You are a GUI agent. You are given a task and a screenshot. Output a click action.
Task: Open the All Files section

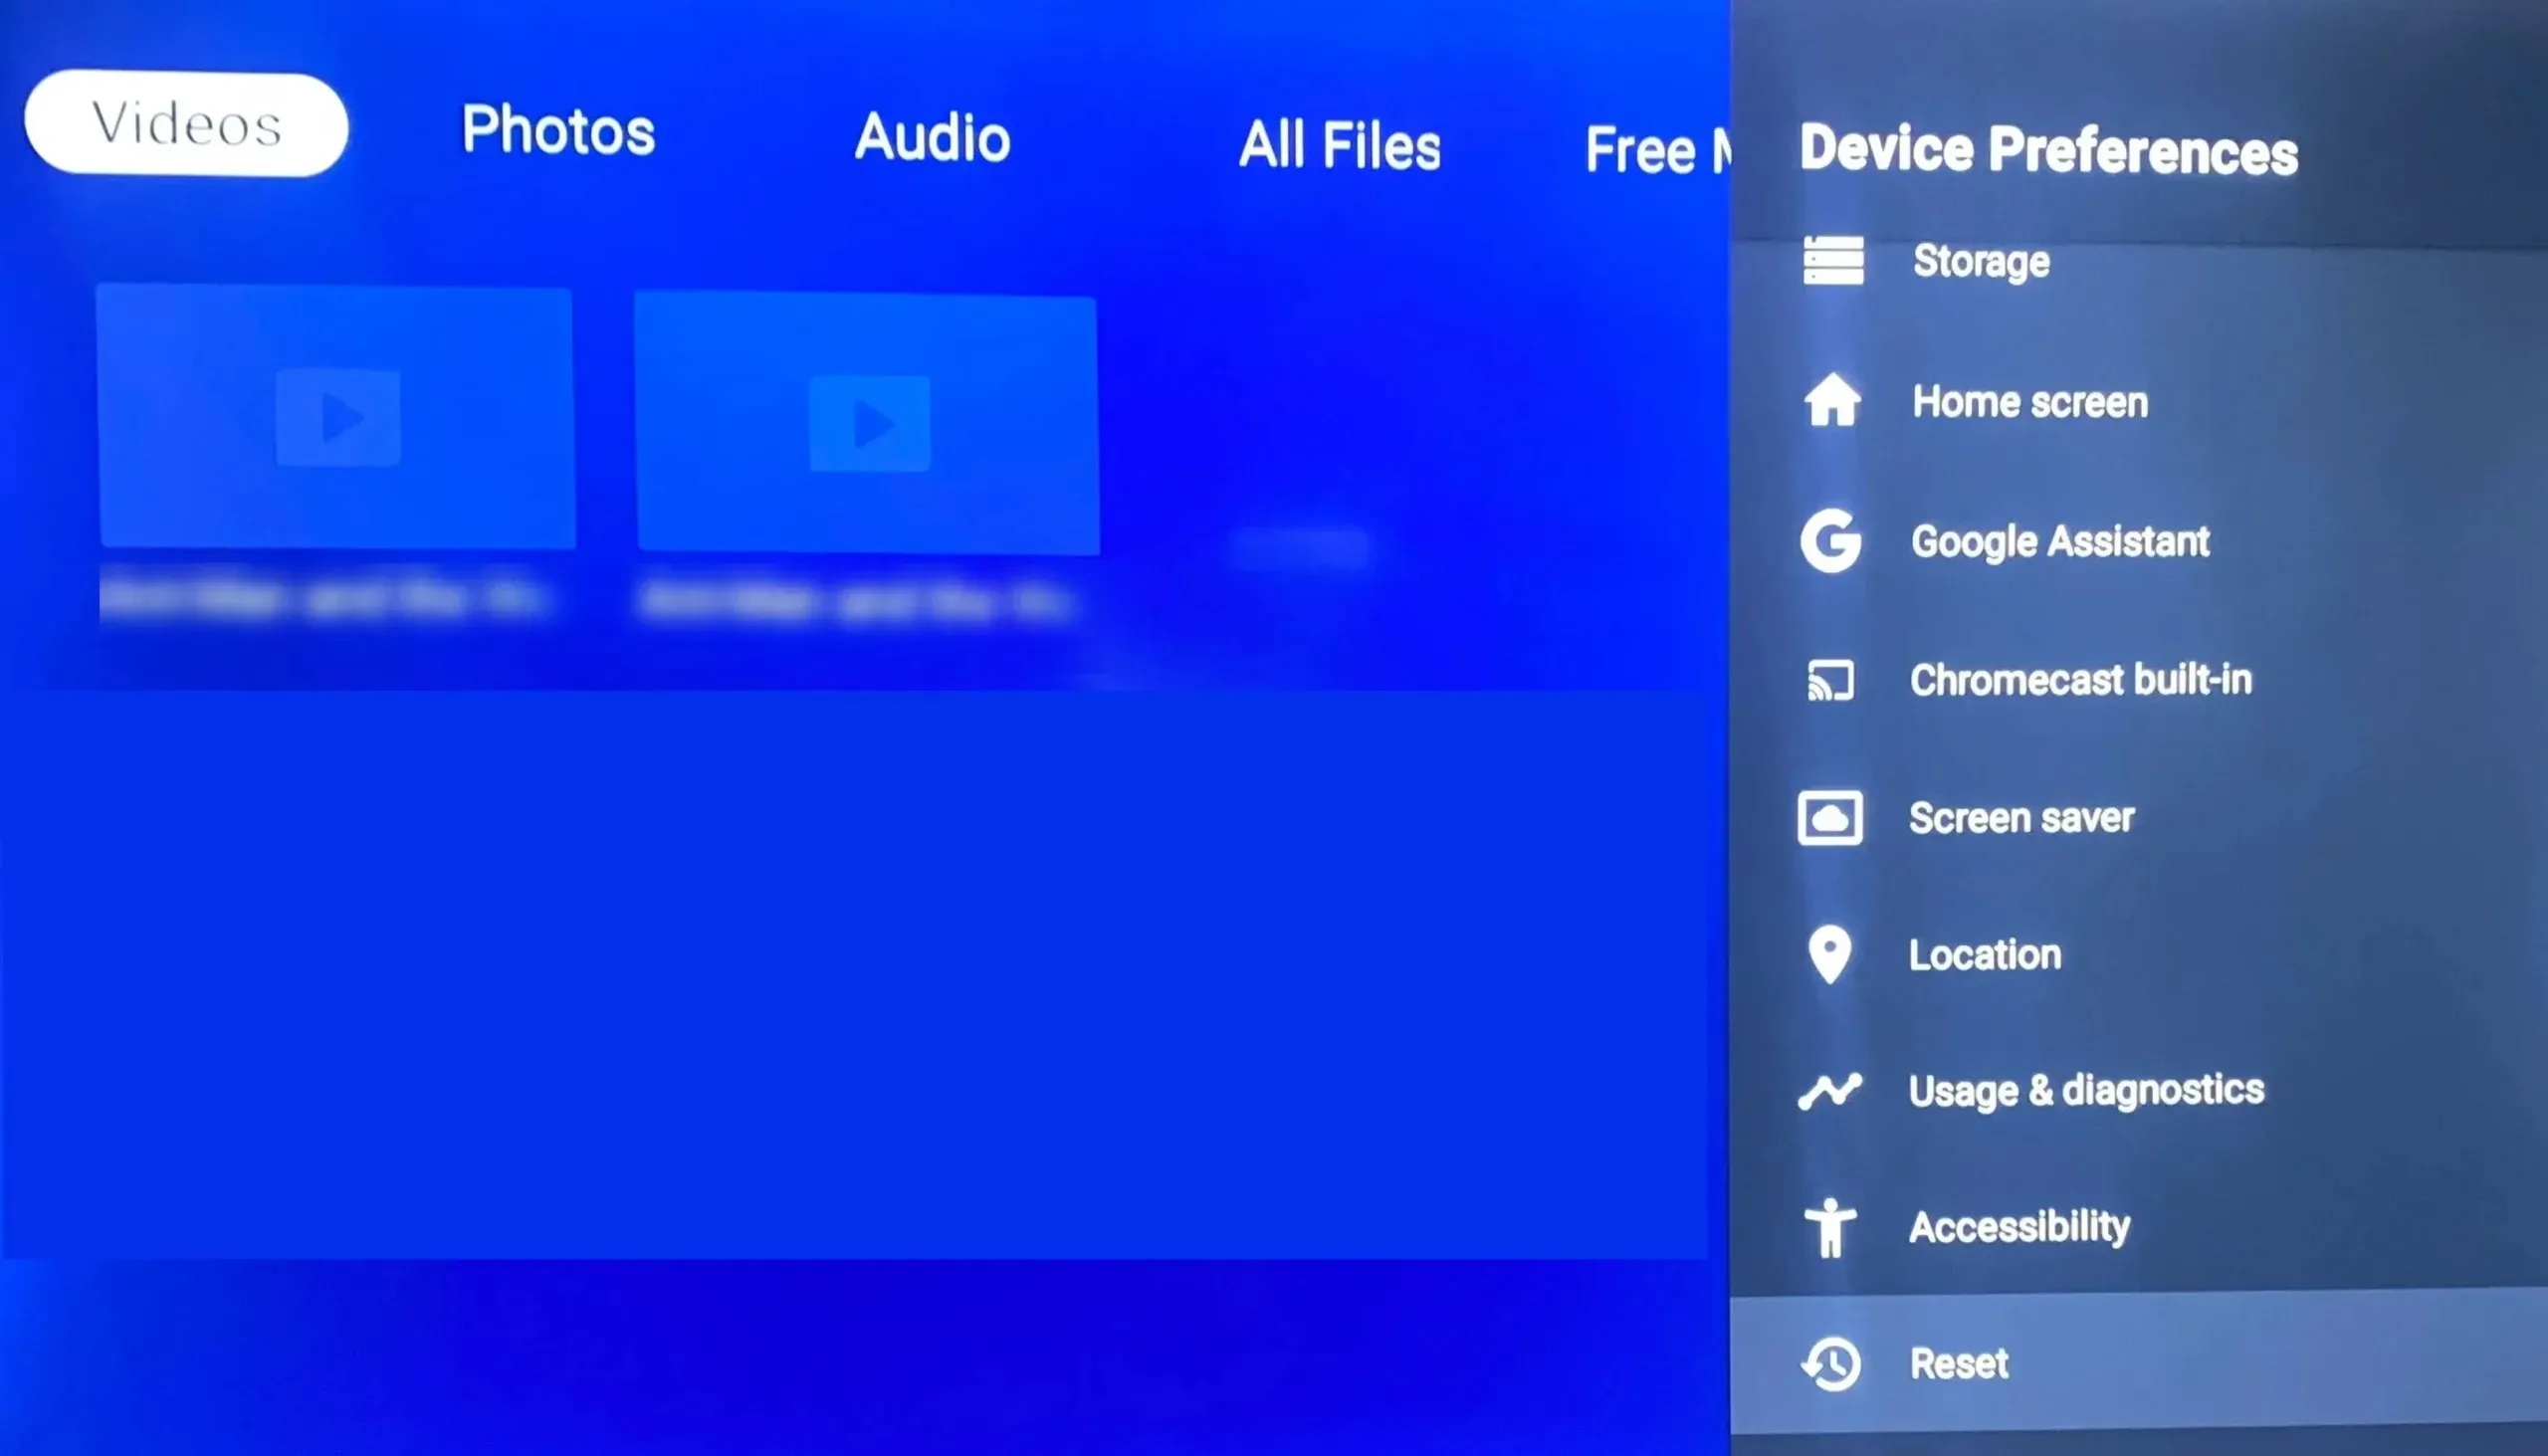[1337, 140]
